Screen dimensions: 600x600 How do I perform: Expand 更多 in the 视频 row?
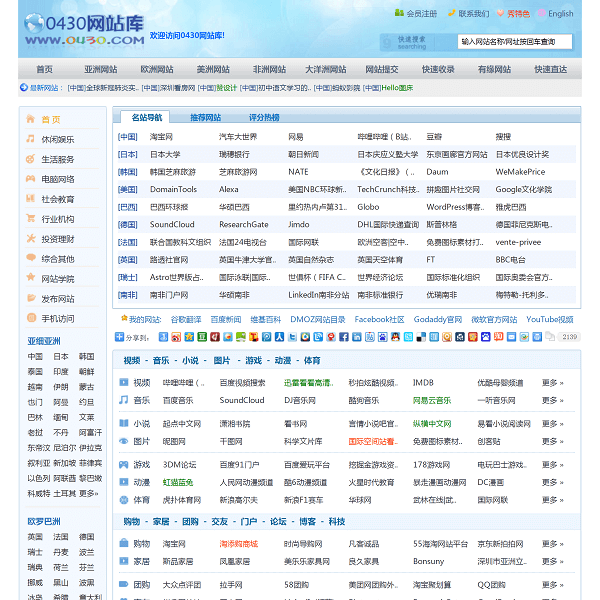[552, 382]
